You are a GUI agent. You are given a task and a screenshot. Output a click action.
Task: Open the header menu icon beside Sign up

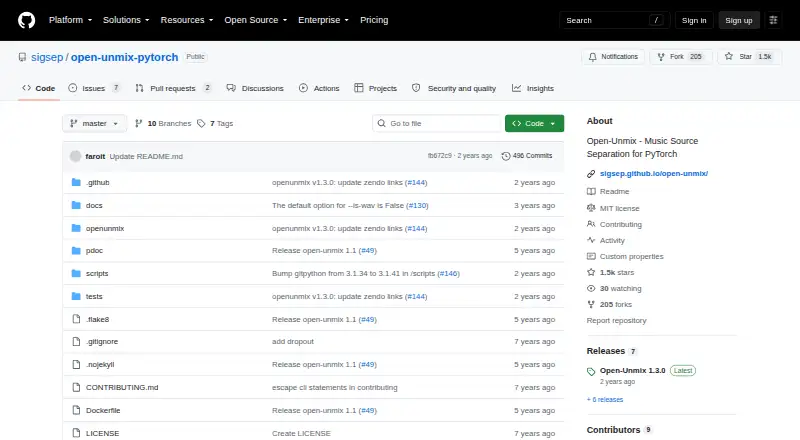[x=773, y=20]
